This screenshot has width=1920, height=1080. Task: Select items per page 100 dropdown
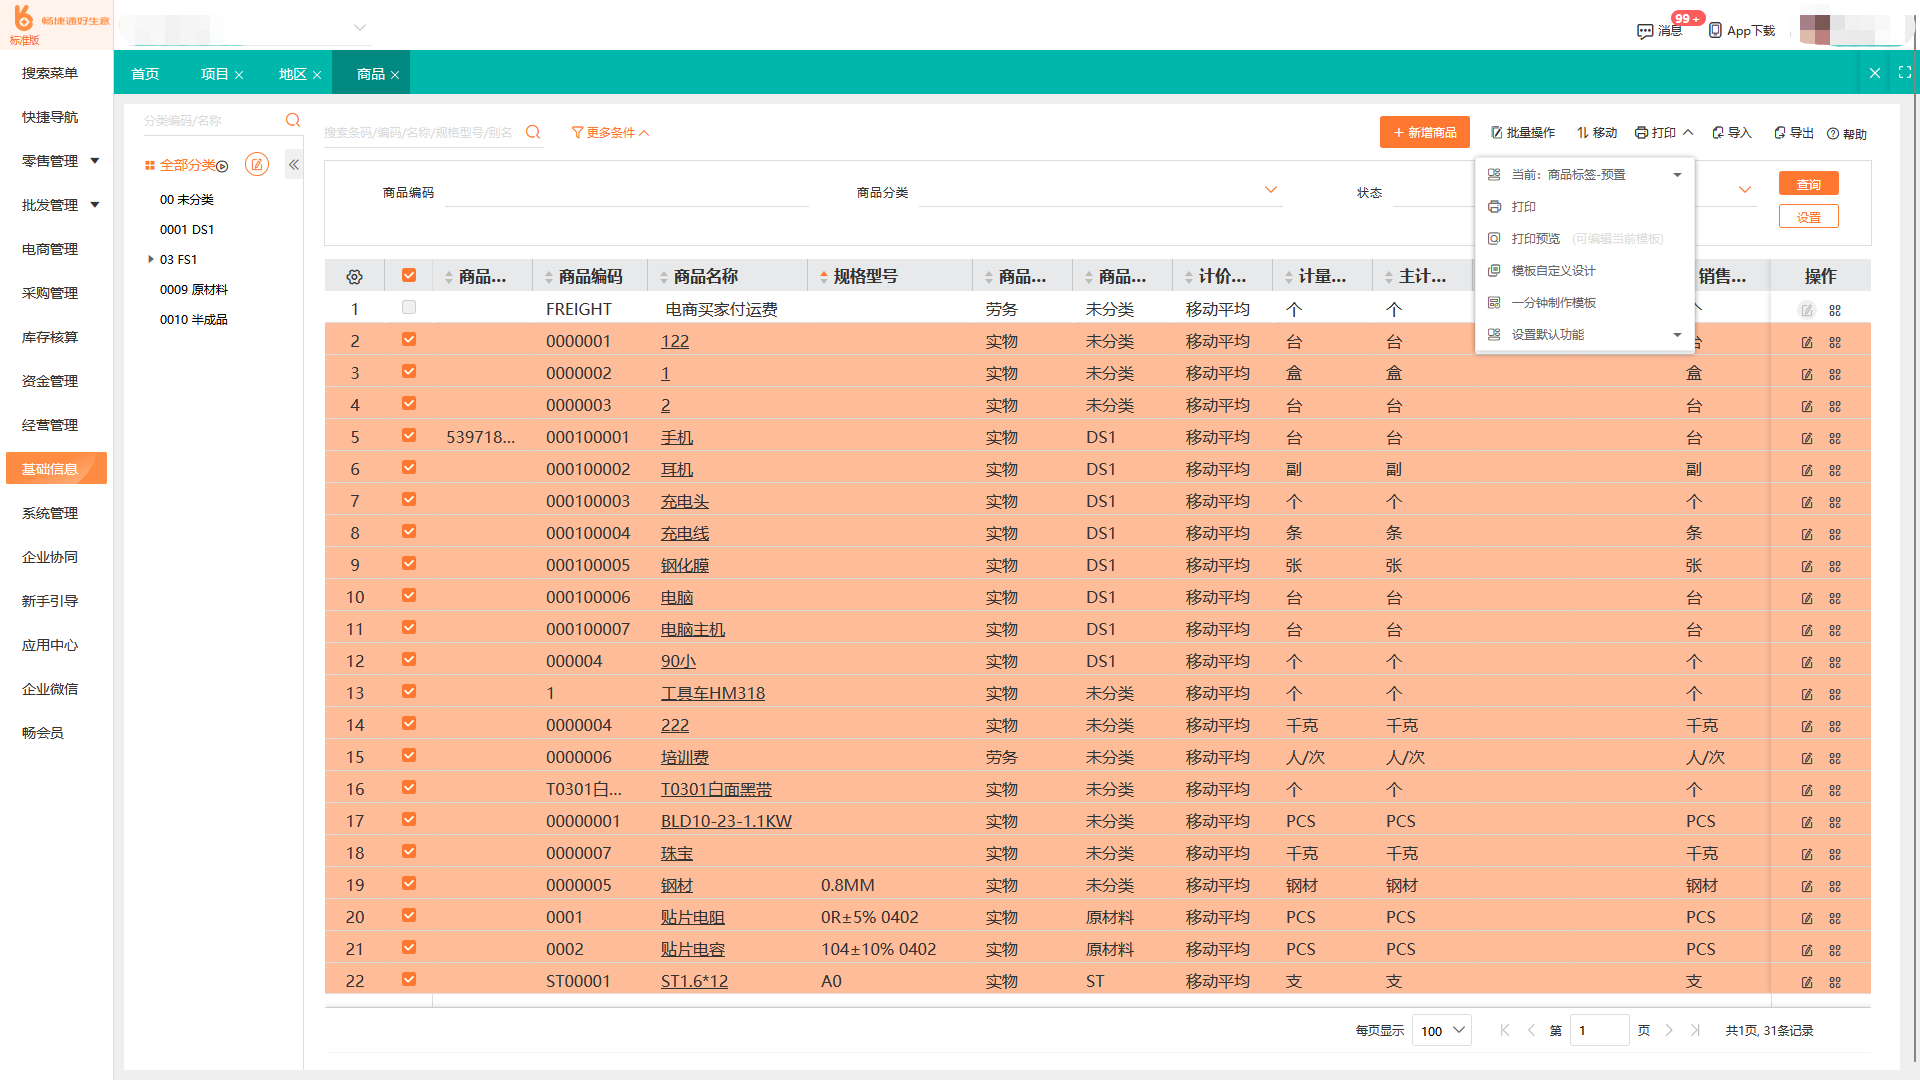coord(1439,1031)
